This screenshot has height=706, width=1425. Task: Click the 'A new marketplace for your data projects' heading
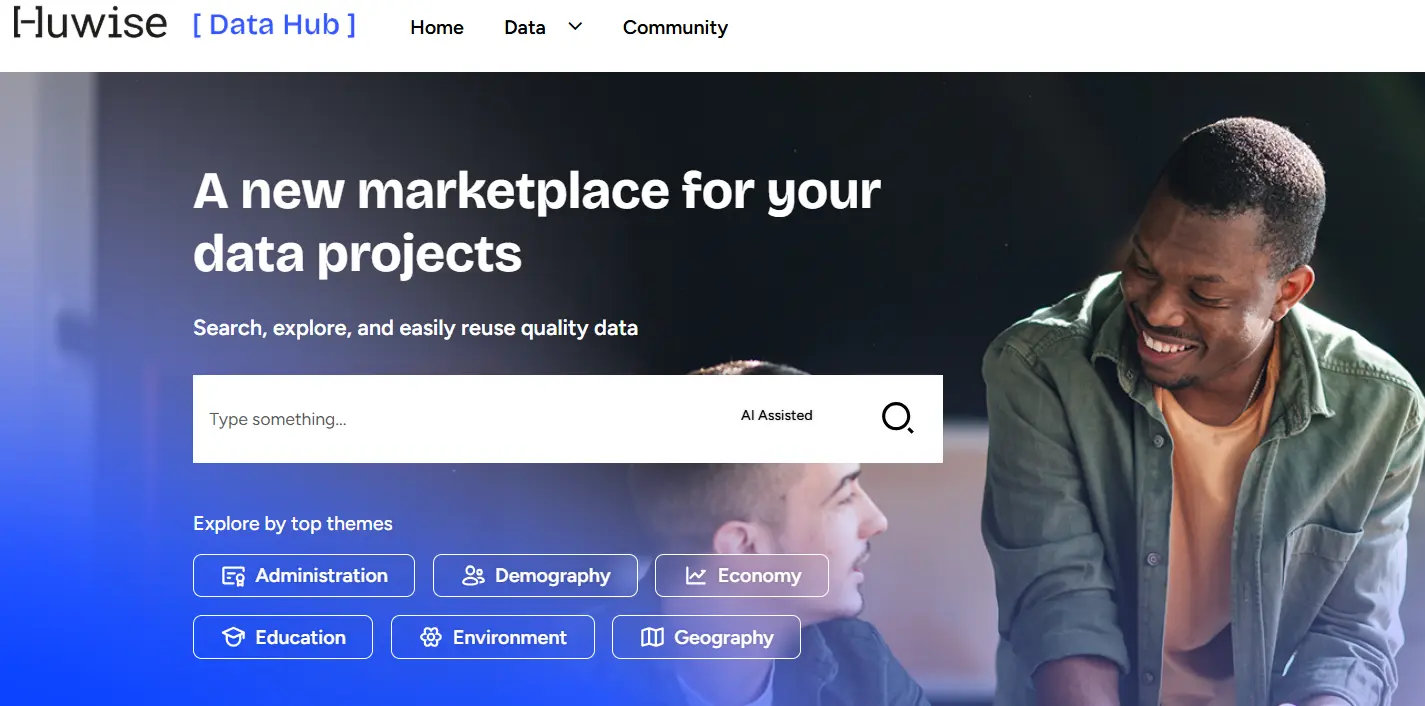pos(537,222)
